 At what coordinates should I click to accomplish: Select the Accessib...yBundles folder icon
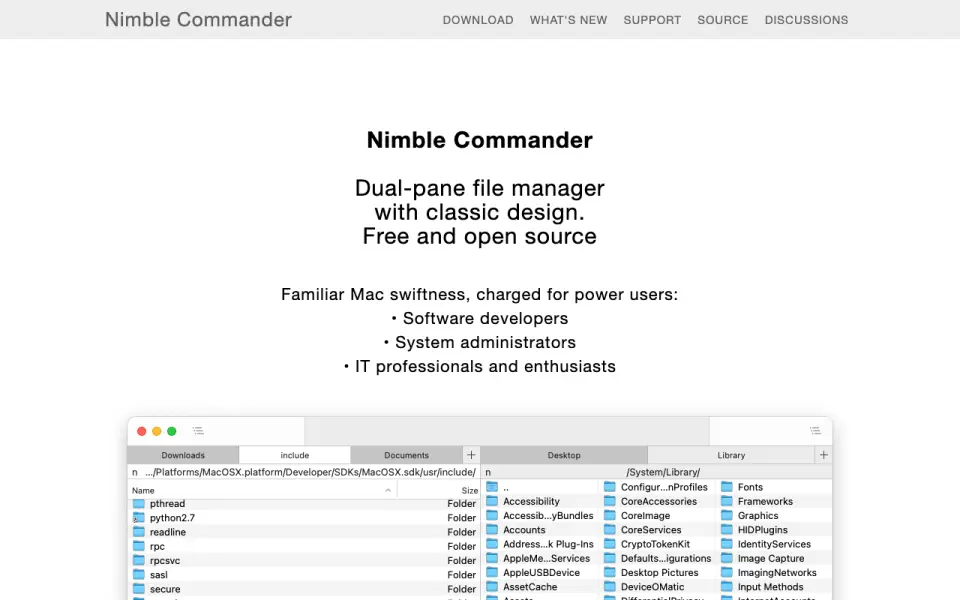tap(492, 516)
